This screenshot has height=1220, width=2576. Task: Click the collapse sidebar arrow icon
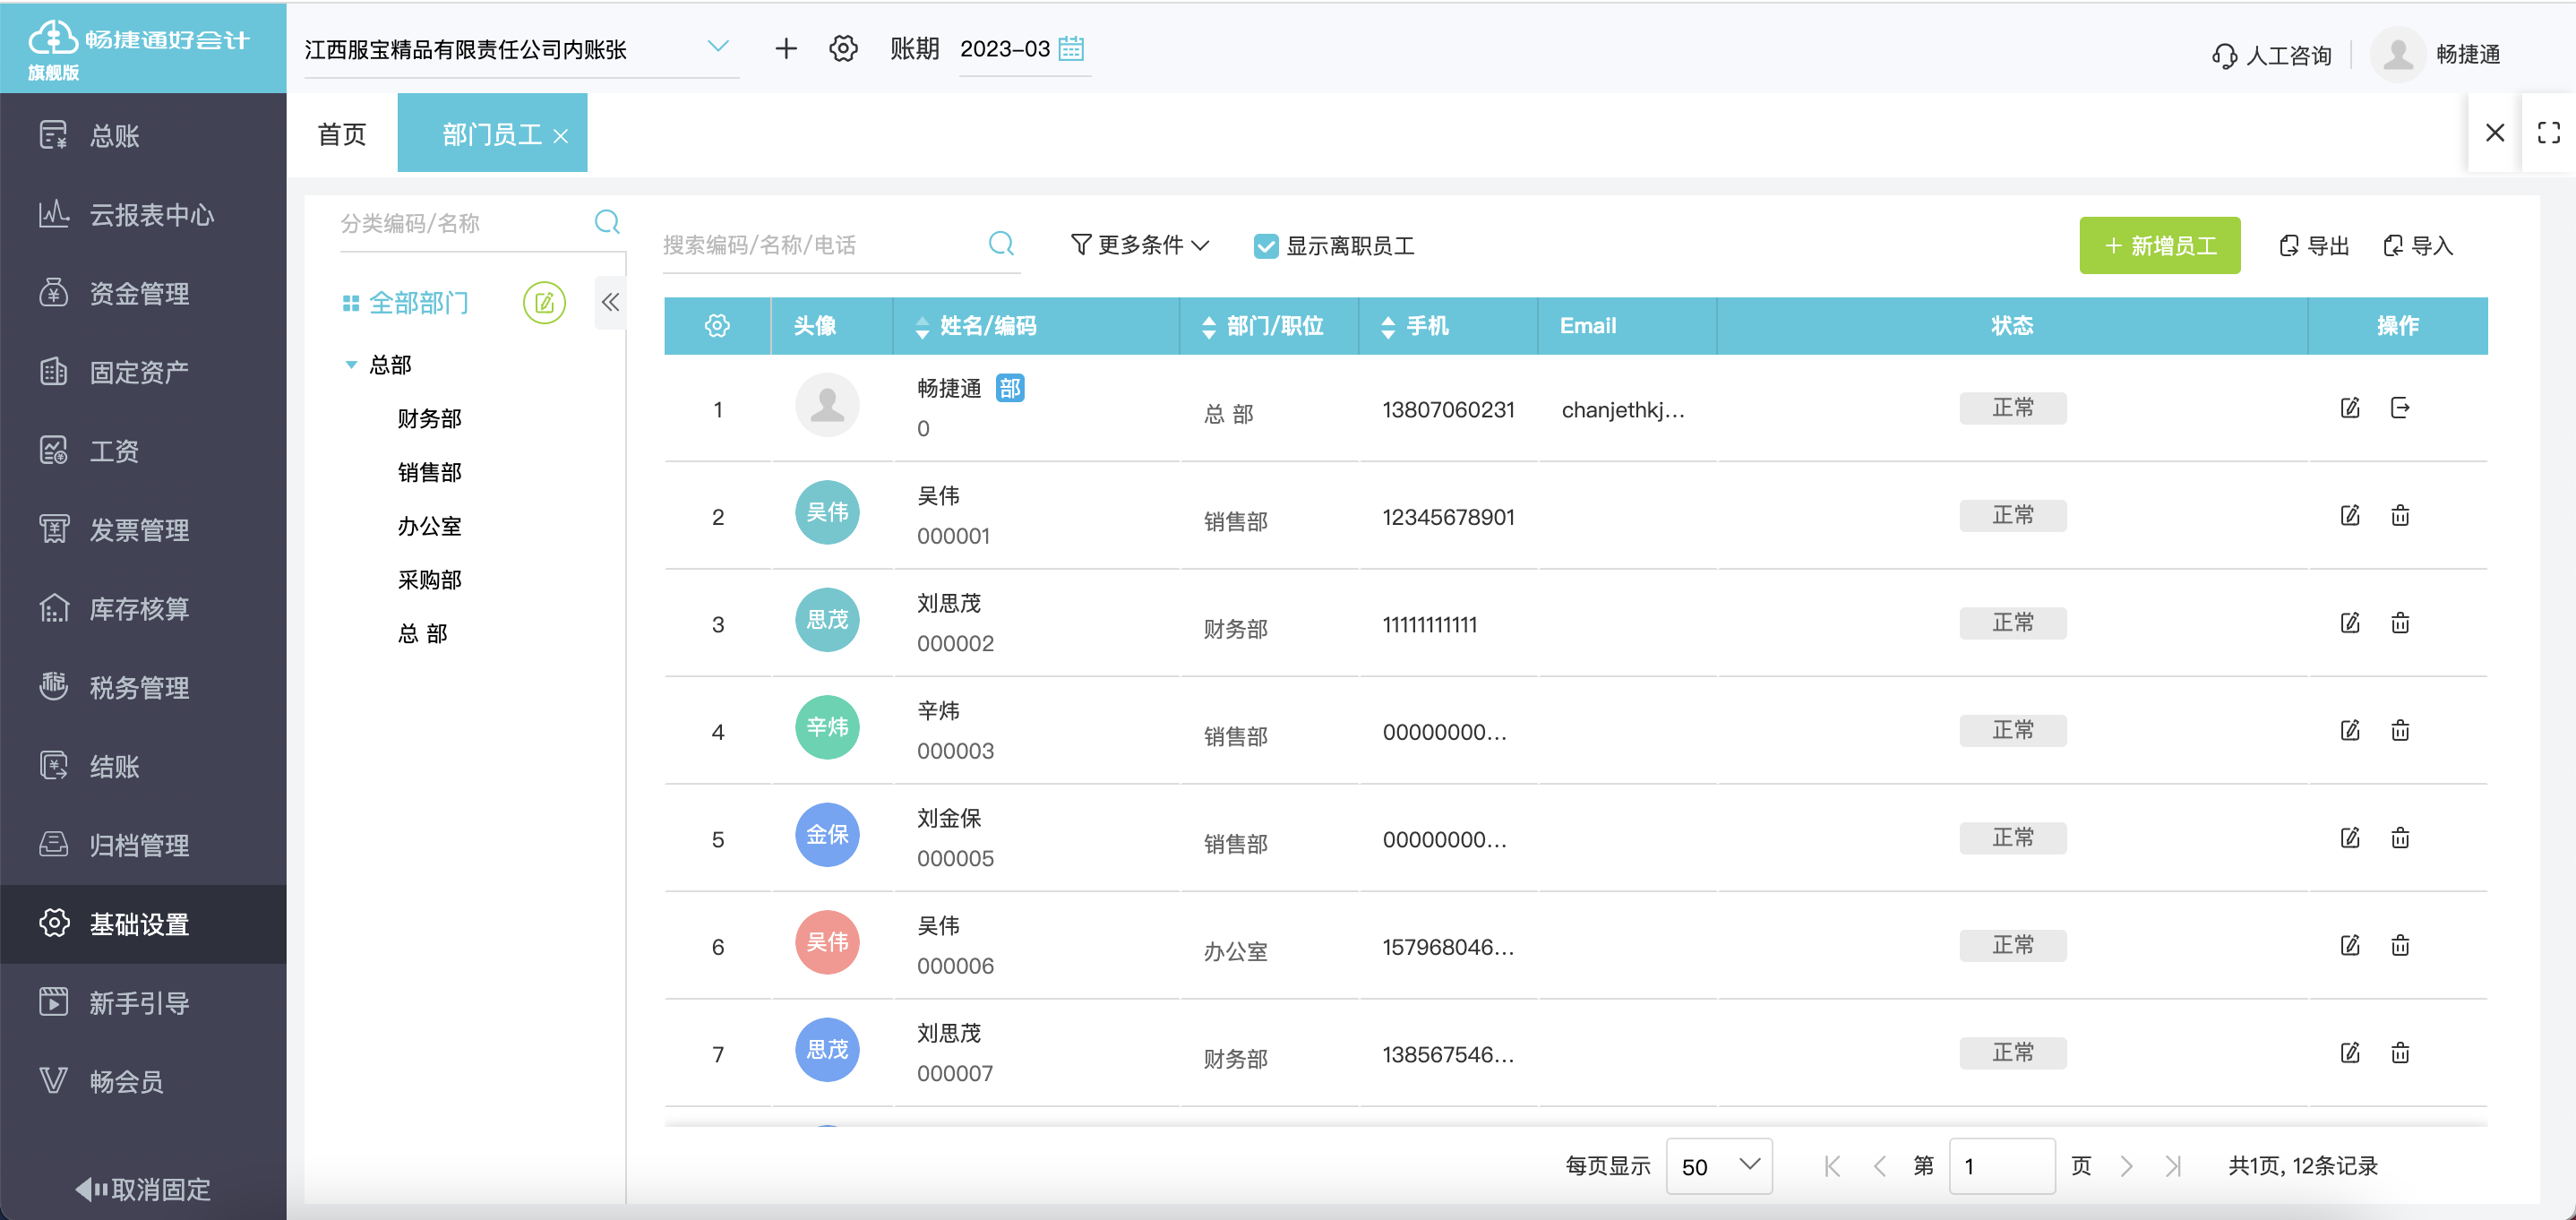[x=609, y=302]
